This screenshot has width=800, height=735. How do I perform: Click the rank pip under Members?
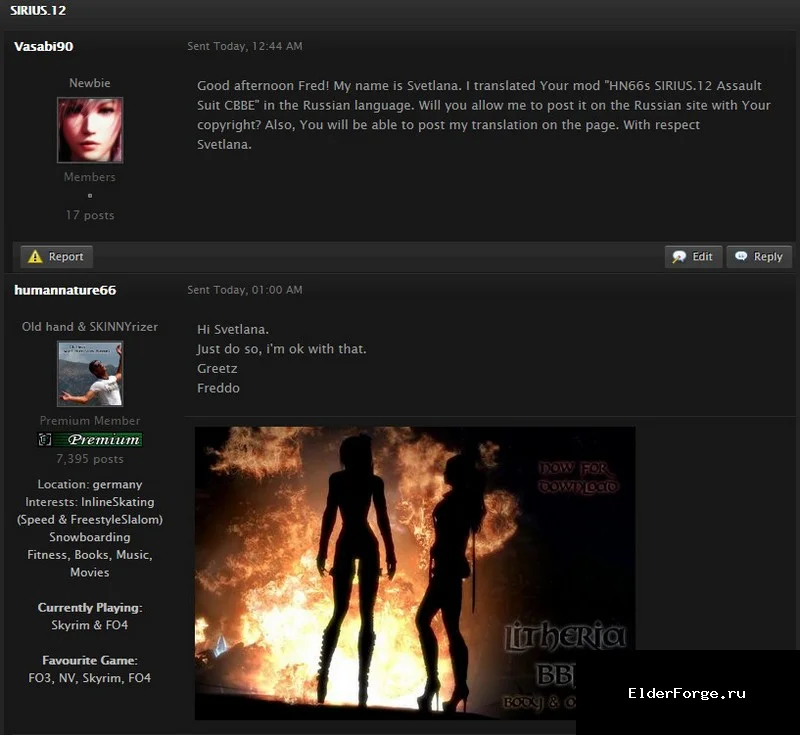coord(90,196)
